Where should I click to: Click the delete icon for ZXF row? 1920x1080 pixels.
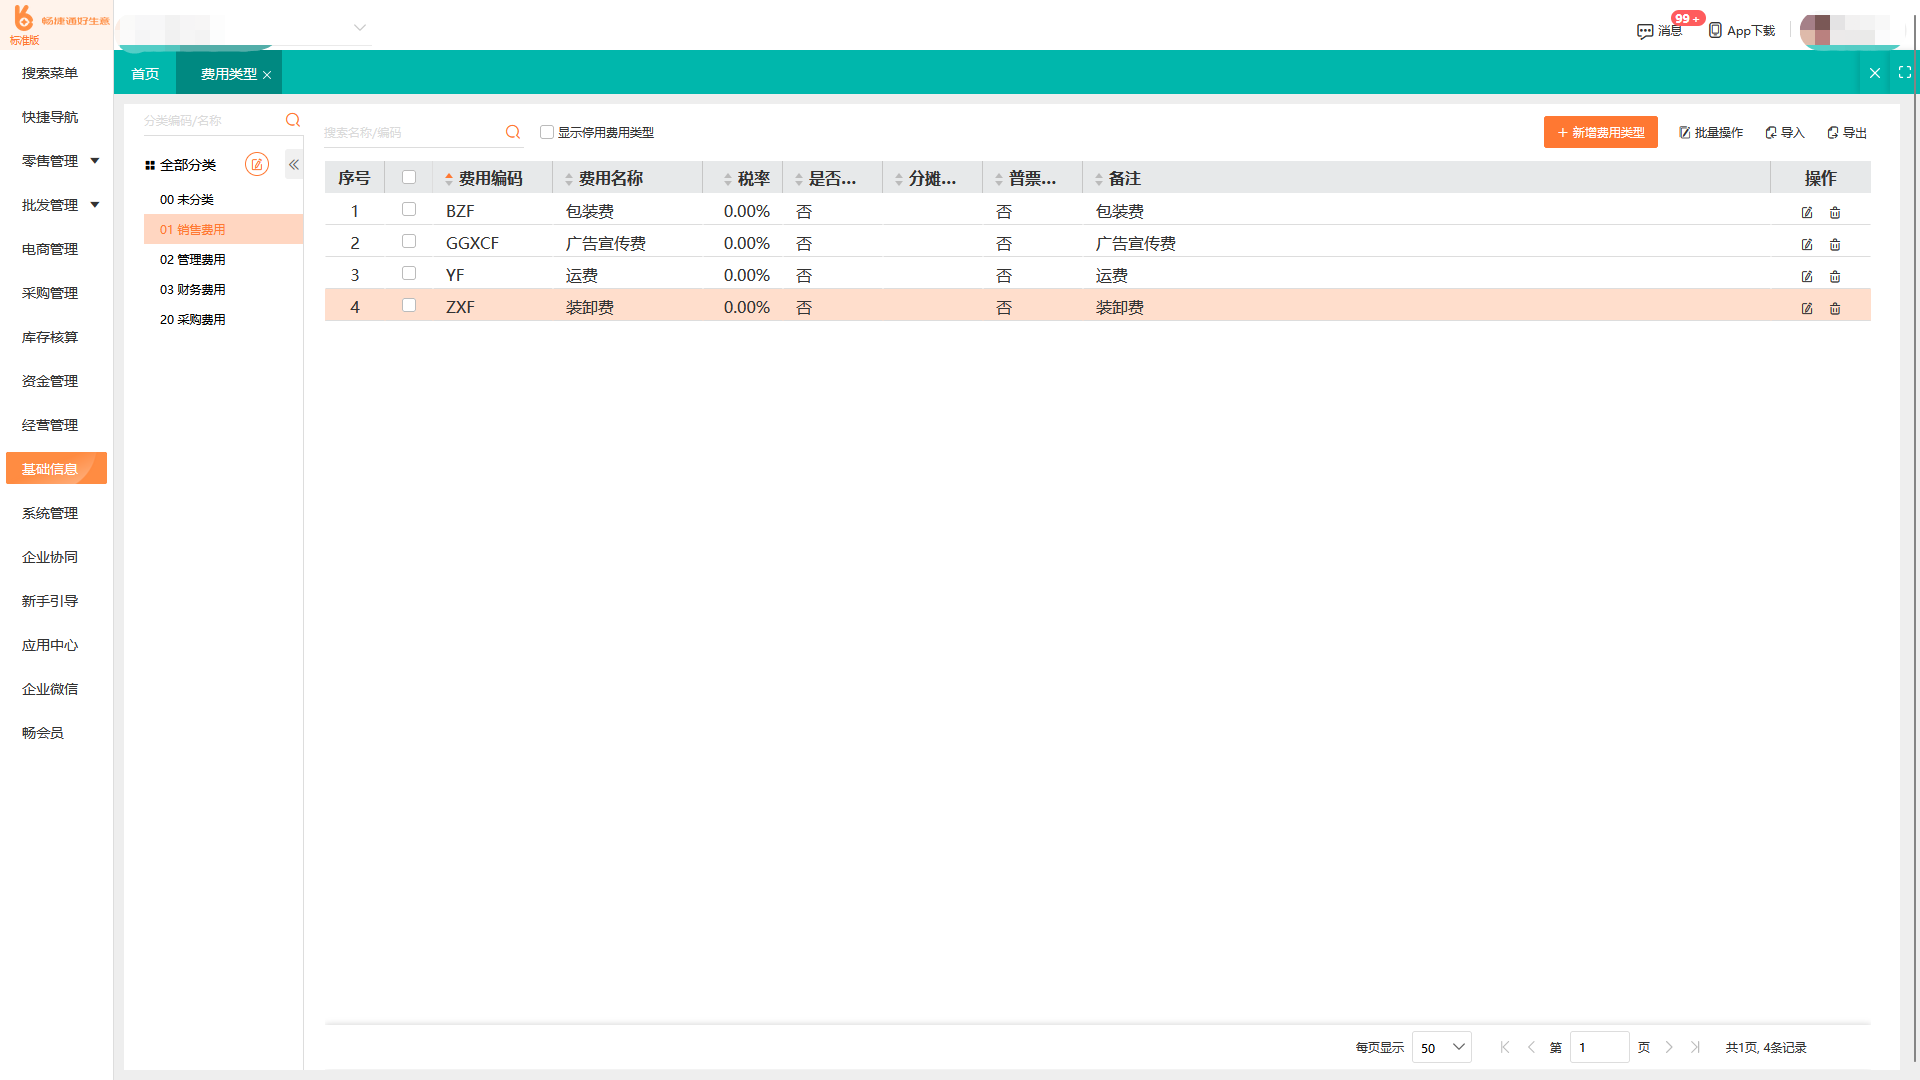click(1836, 306)
